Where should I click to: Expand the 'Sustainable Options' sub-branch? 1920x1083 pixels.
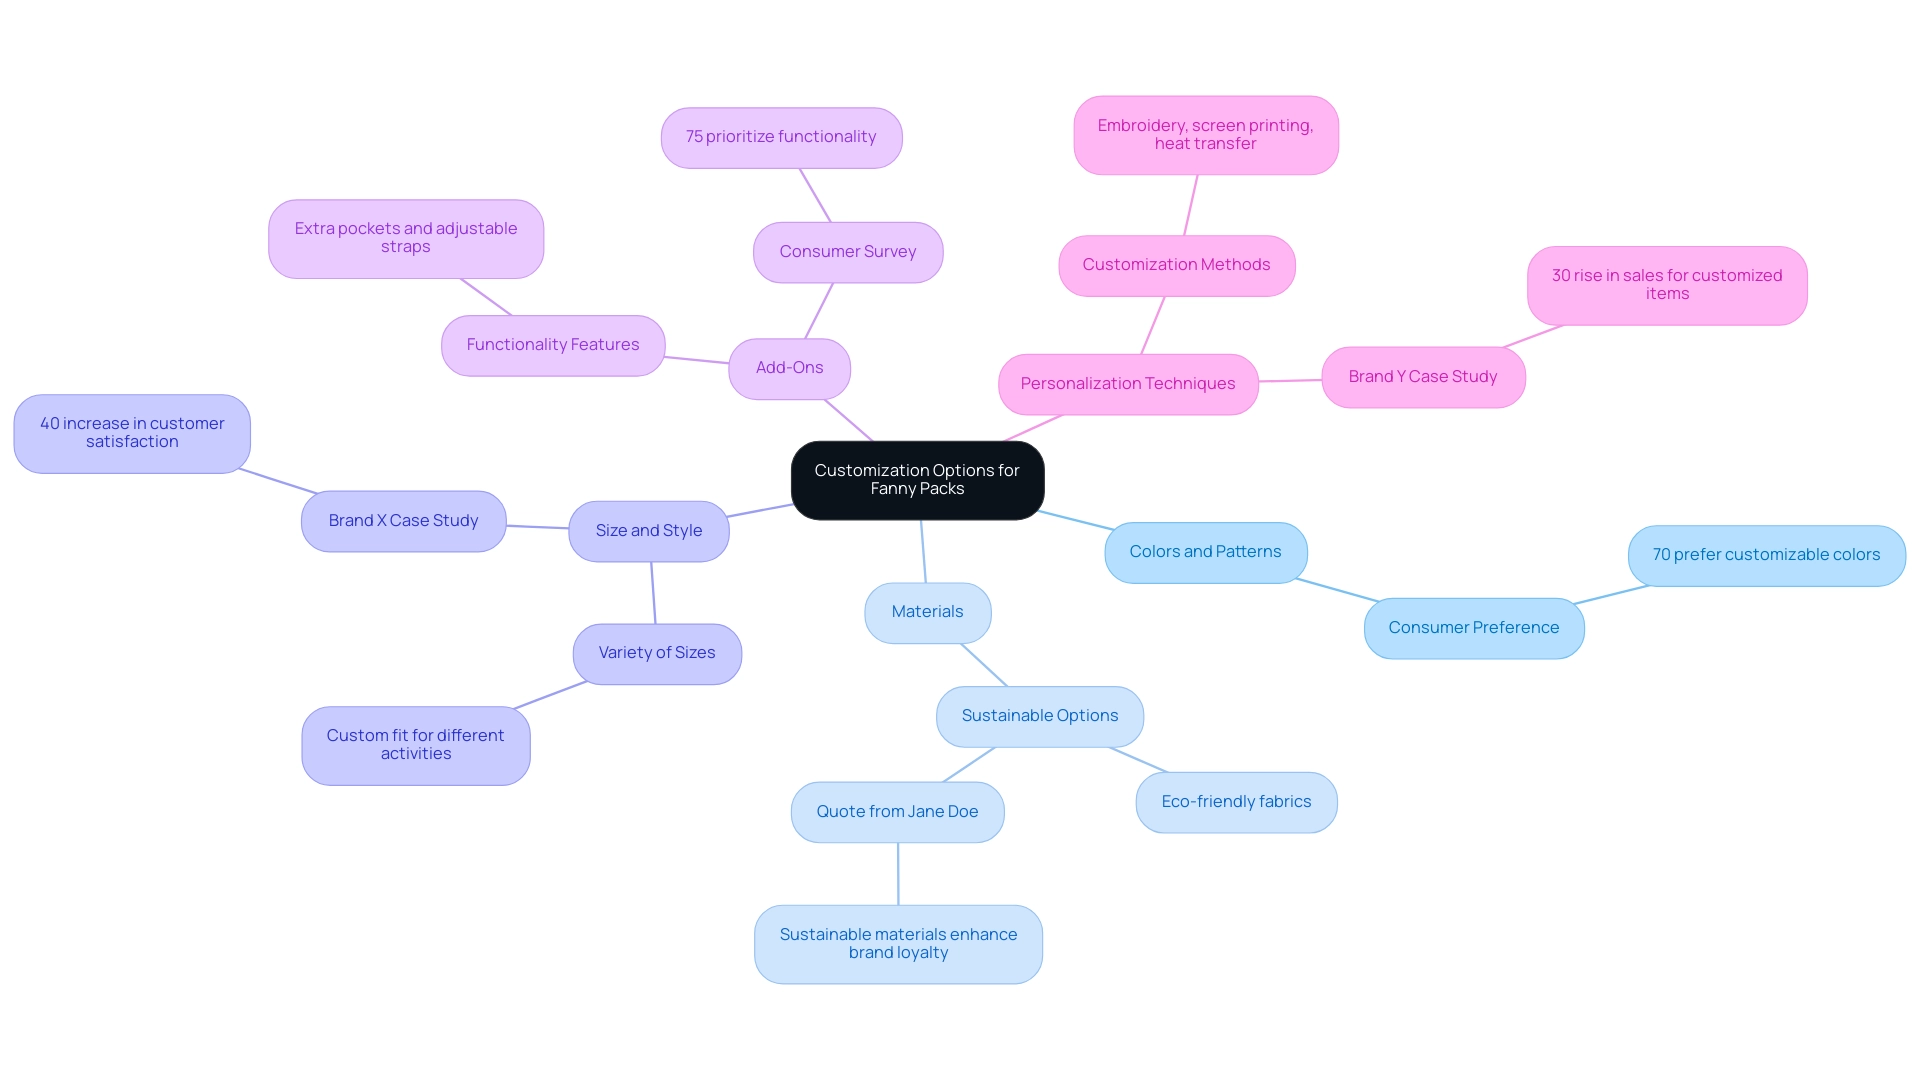1039,715
